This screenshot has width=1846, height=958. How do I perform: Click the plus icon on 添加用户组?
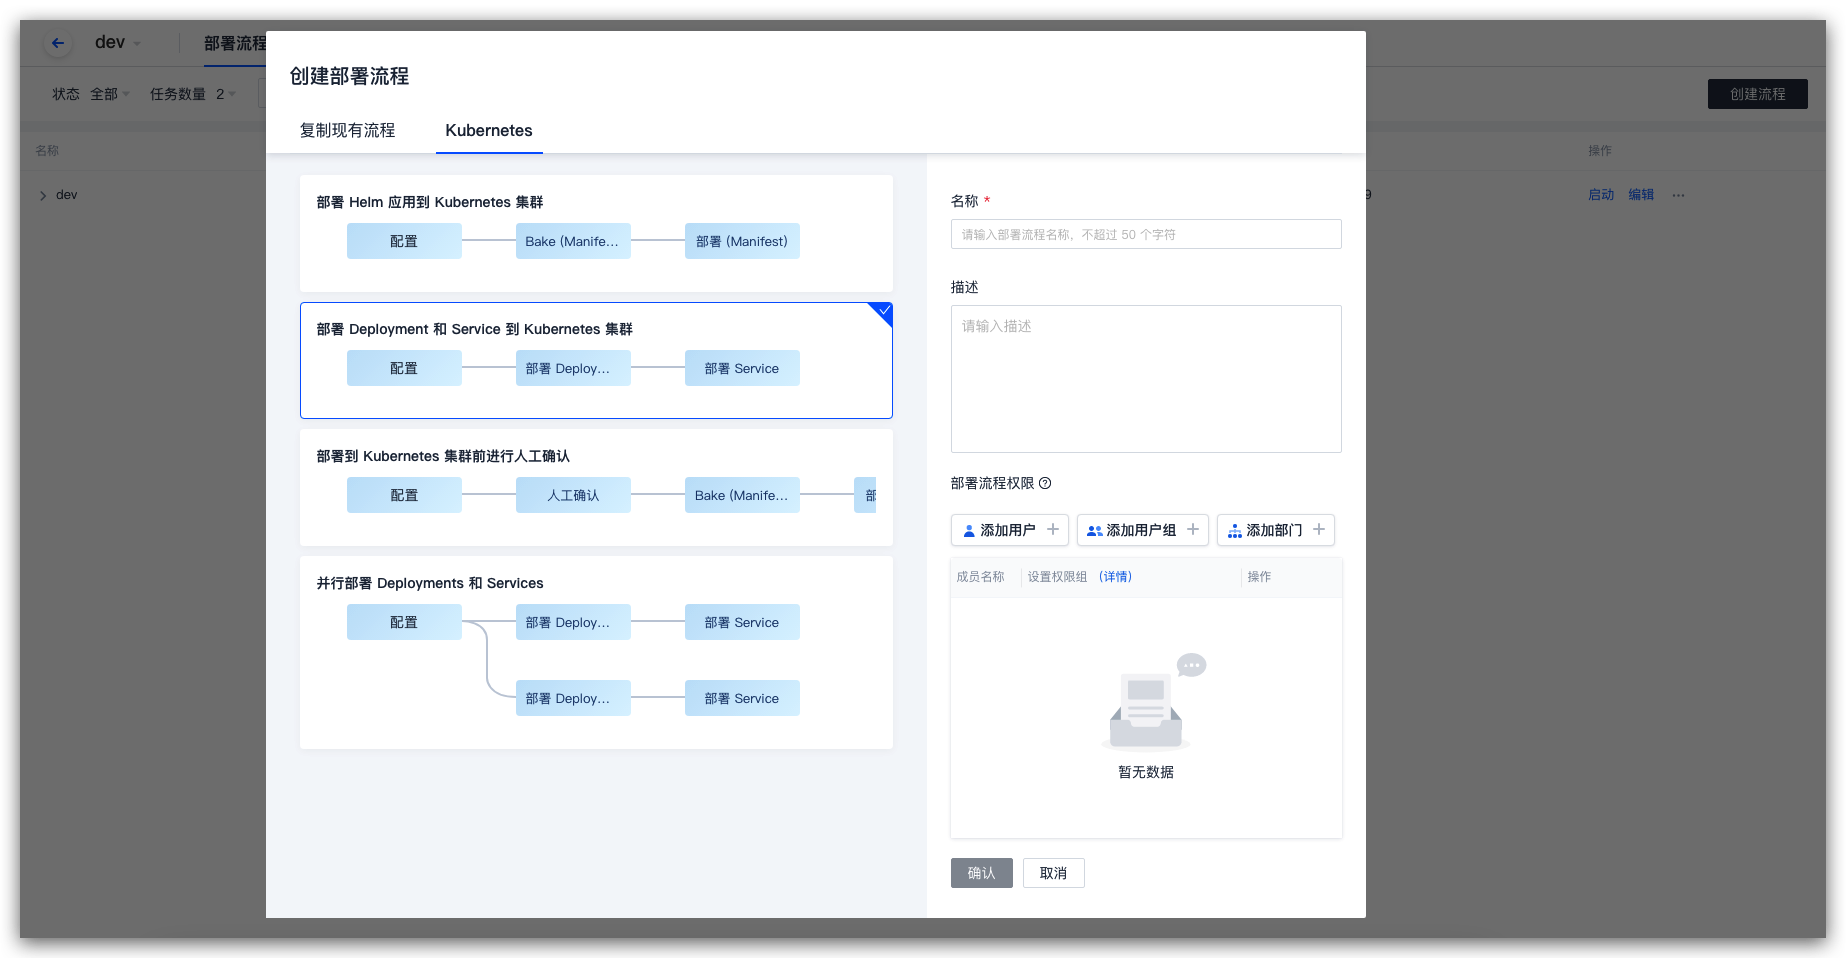pyautogui.click(x=1192, y=530)
